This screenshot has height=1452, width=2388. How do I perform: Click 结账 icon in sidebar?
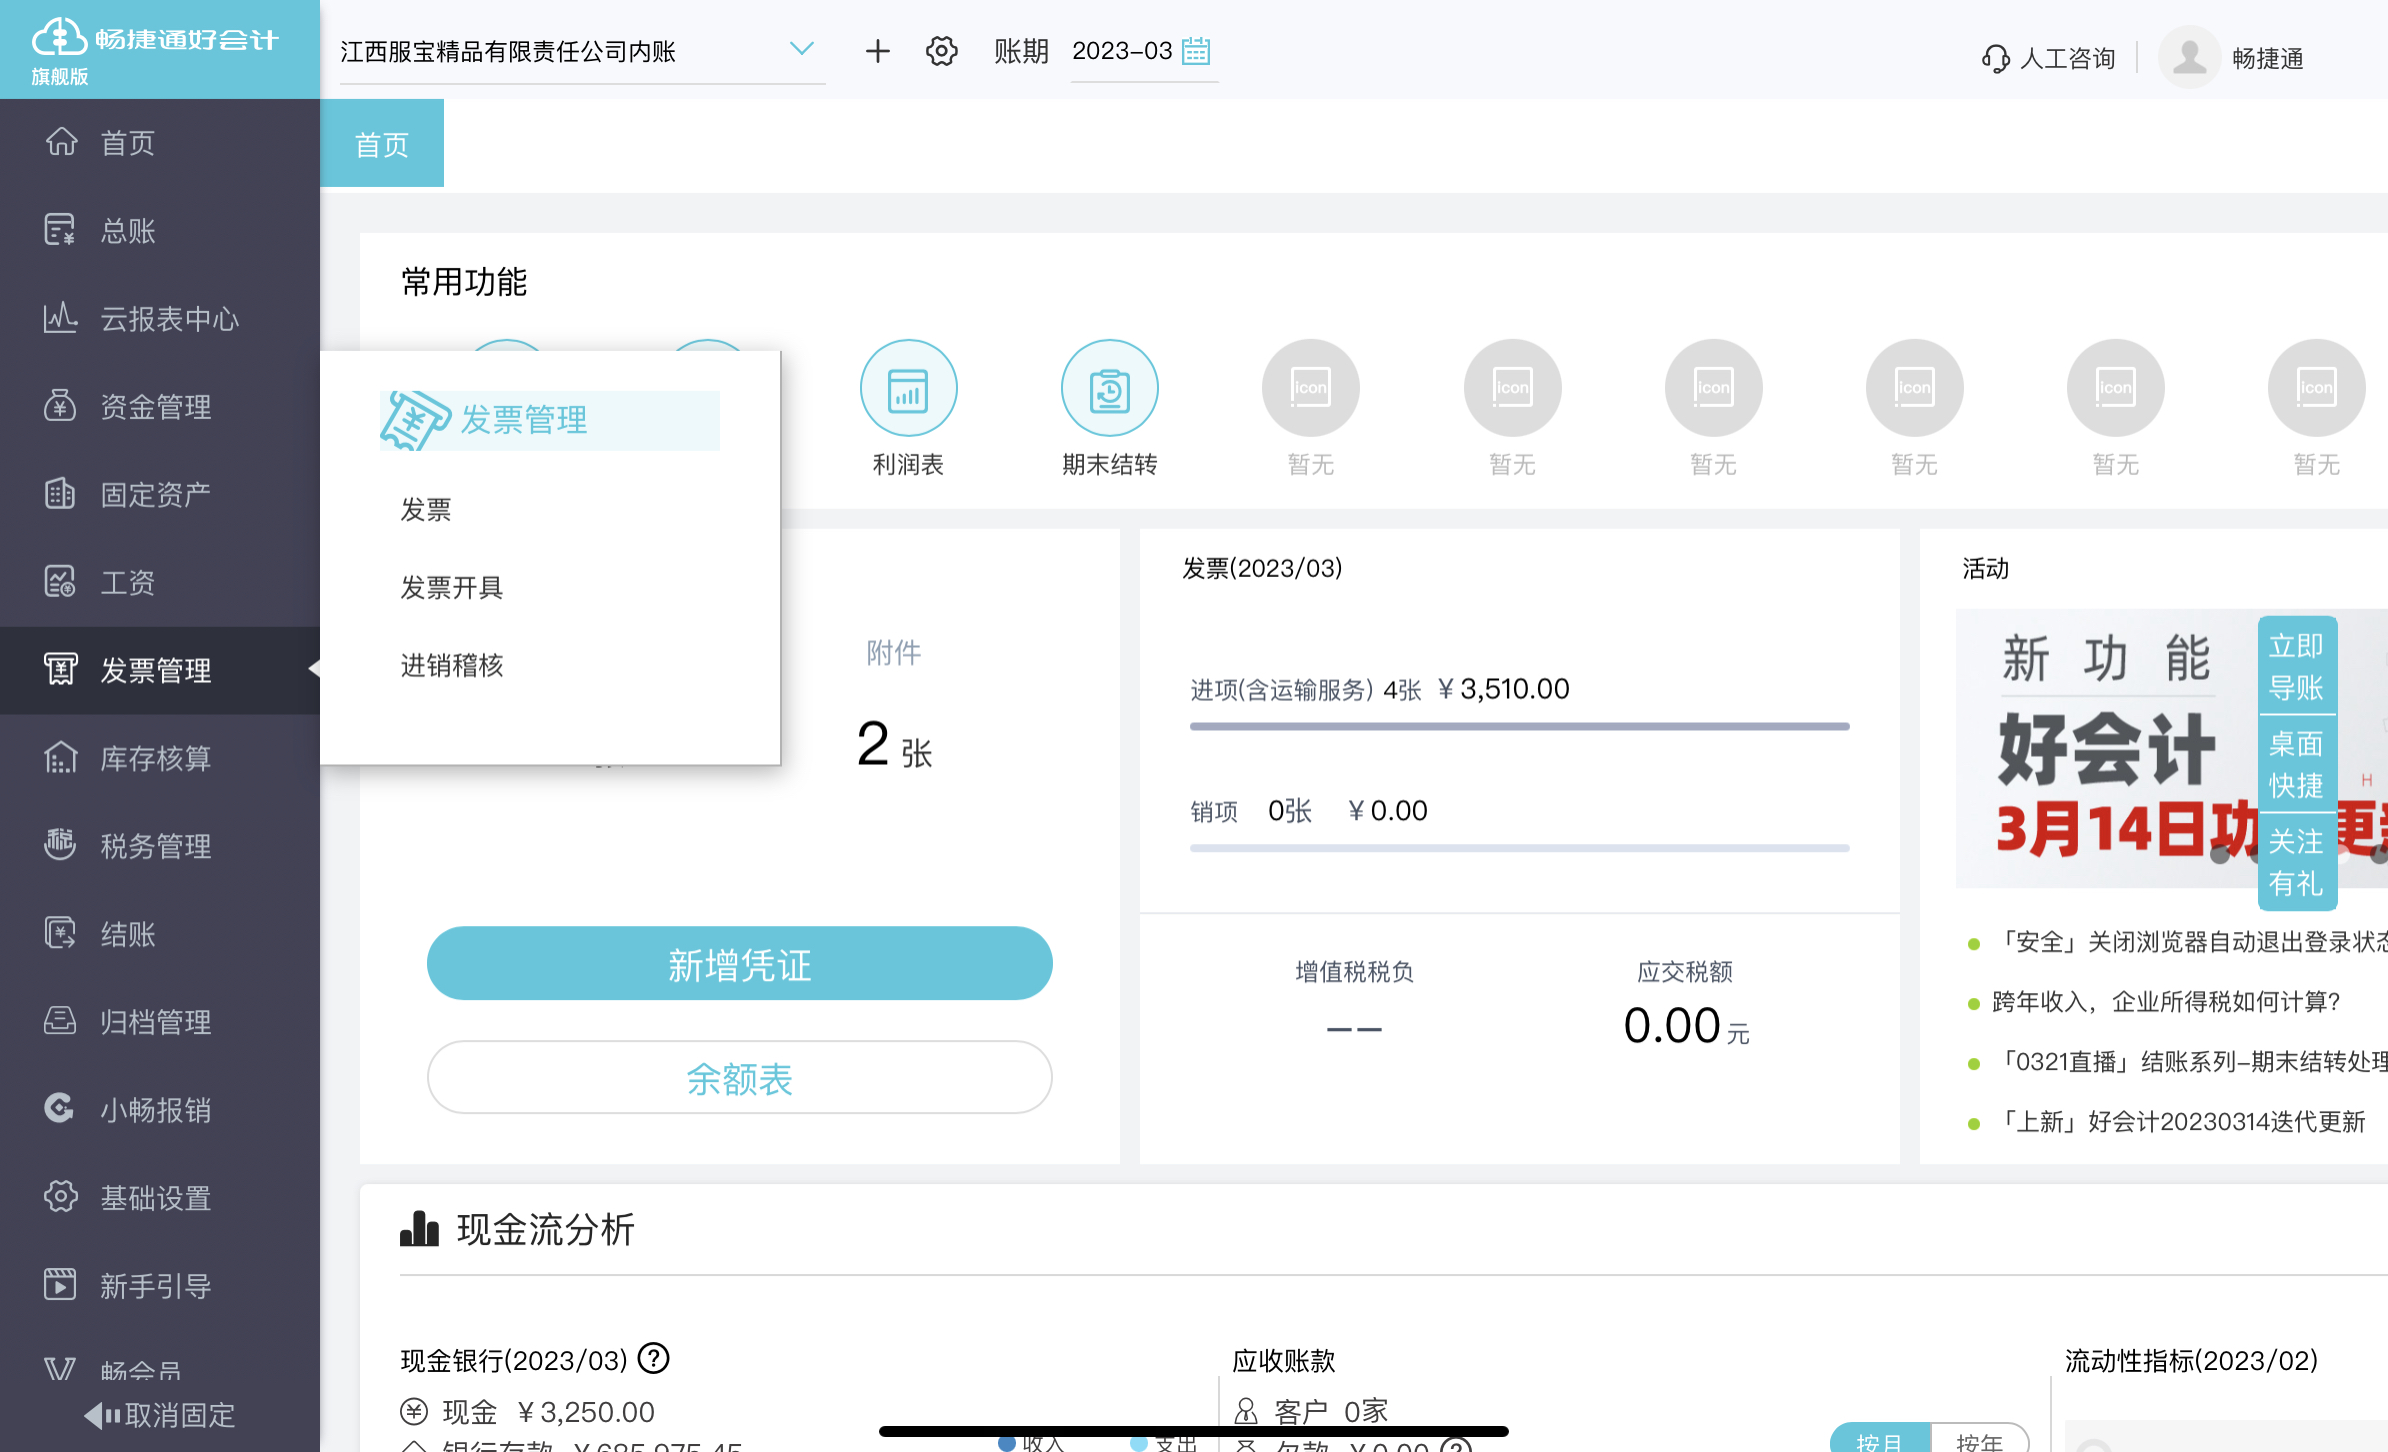[61, 932]
